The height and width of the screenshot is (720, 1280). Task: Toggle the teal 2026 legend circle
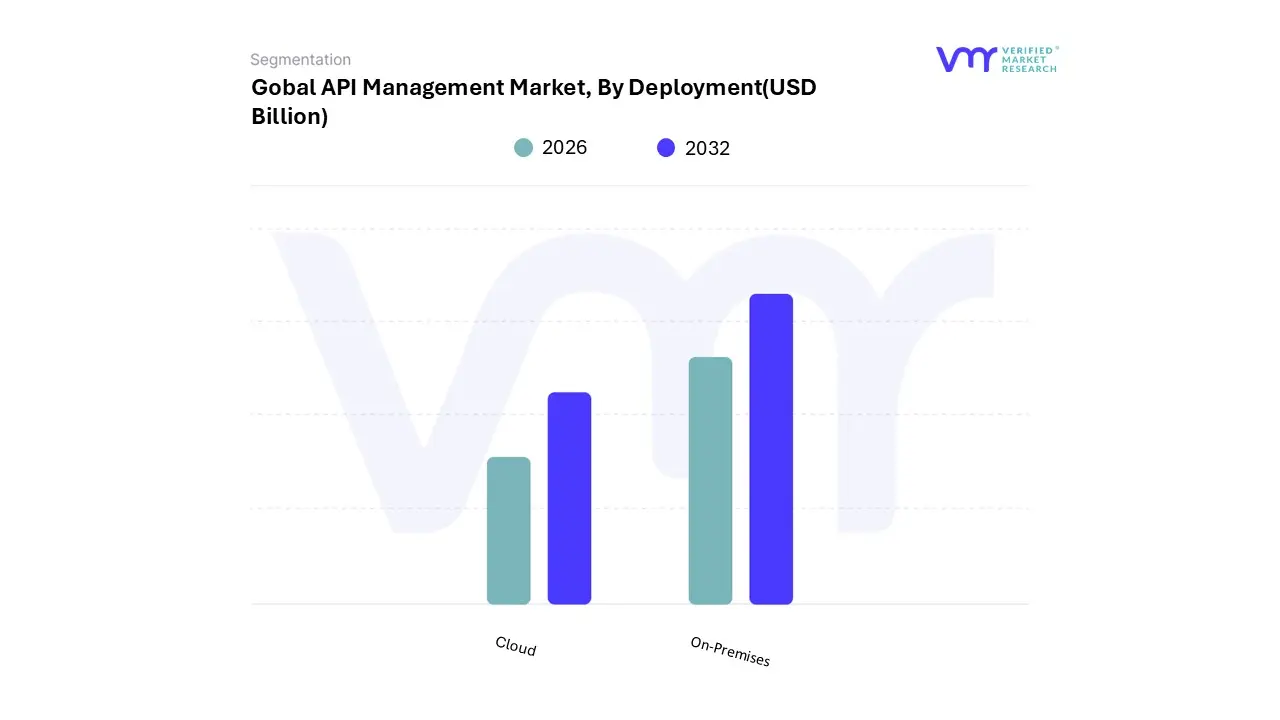(523, 148)
